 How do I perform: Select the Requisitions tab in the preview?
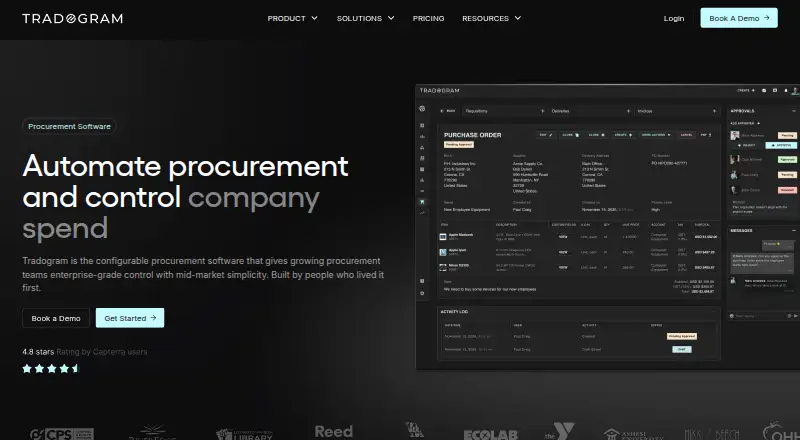505,111
